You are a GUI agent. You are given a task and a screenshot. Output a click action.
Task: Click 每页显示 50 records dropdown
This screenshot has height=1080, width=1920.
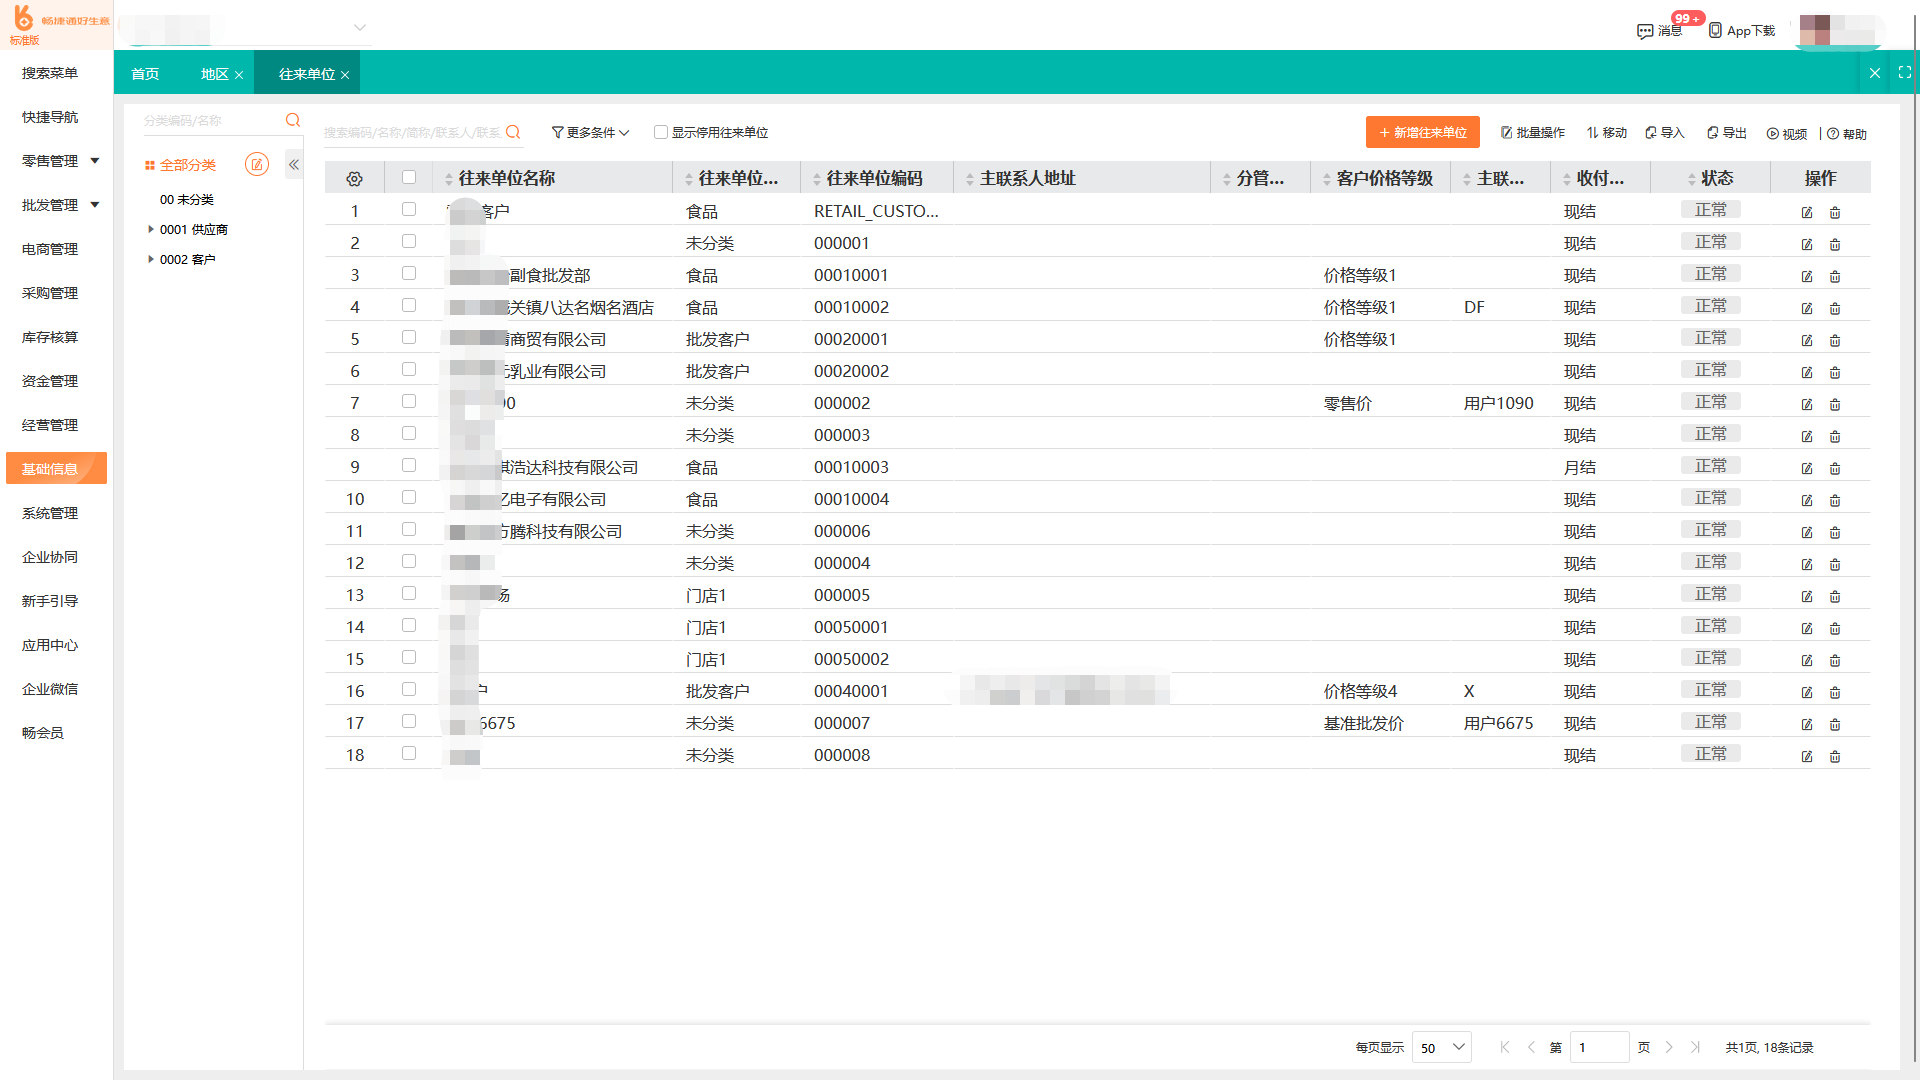[1441, 1047]
